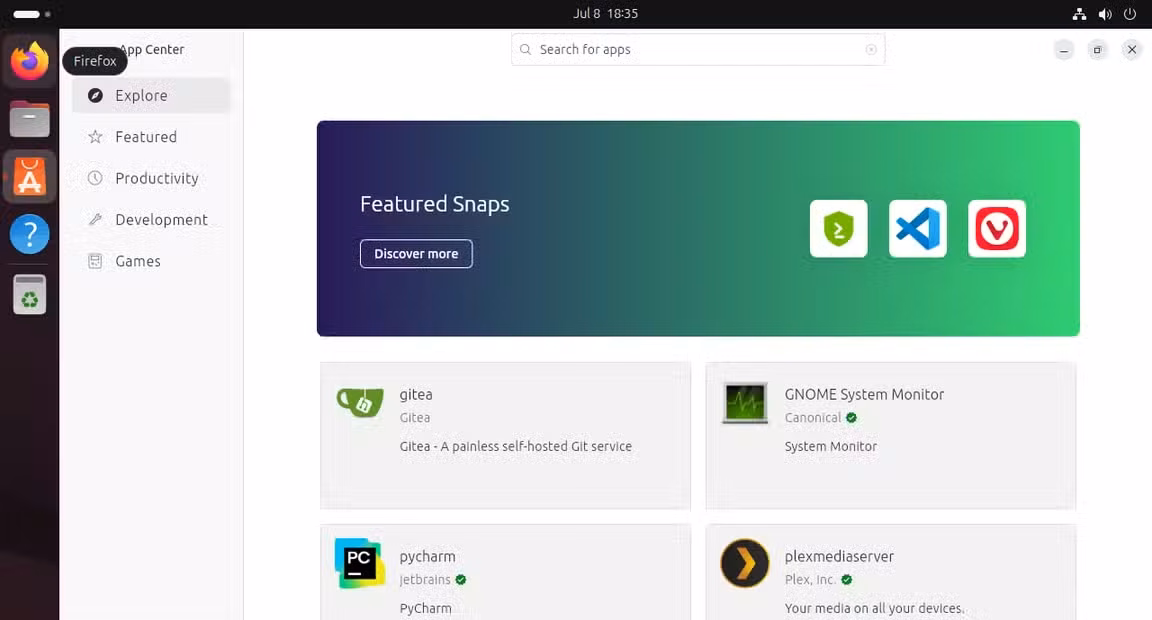Minimize the App Center window

[x=1064, y=50]
